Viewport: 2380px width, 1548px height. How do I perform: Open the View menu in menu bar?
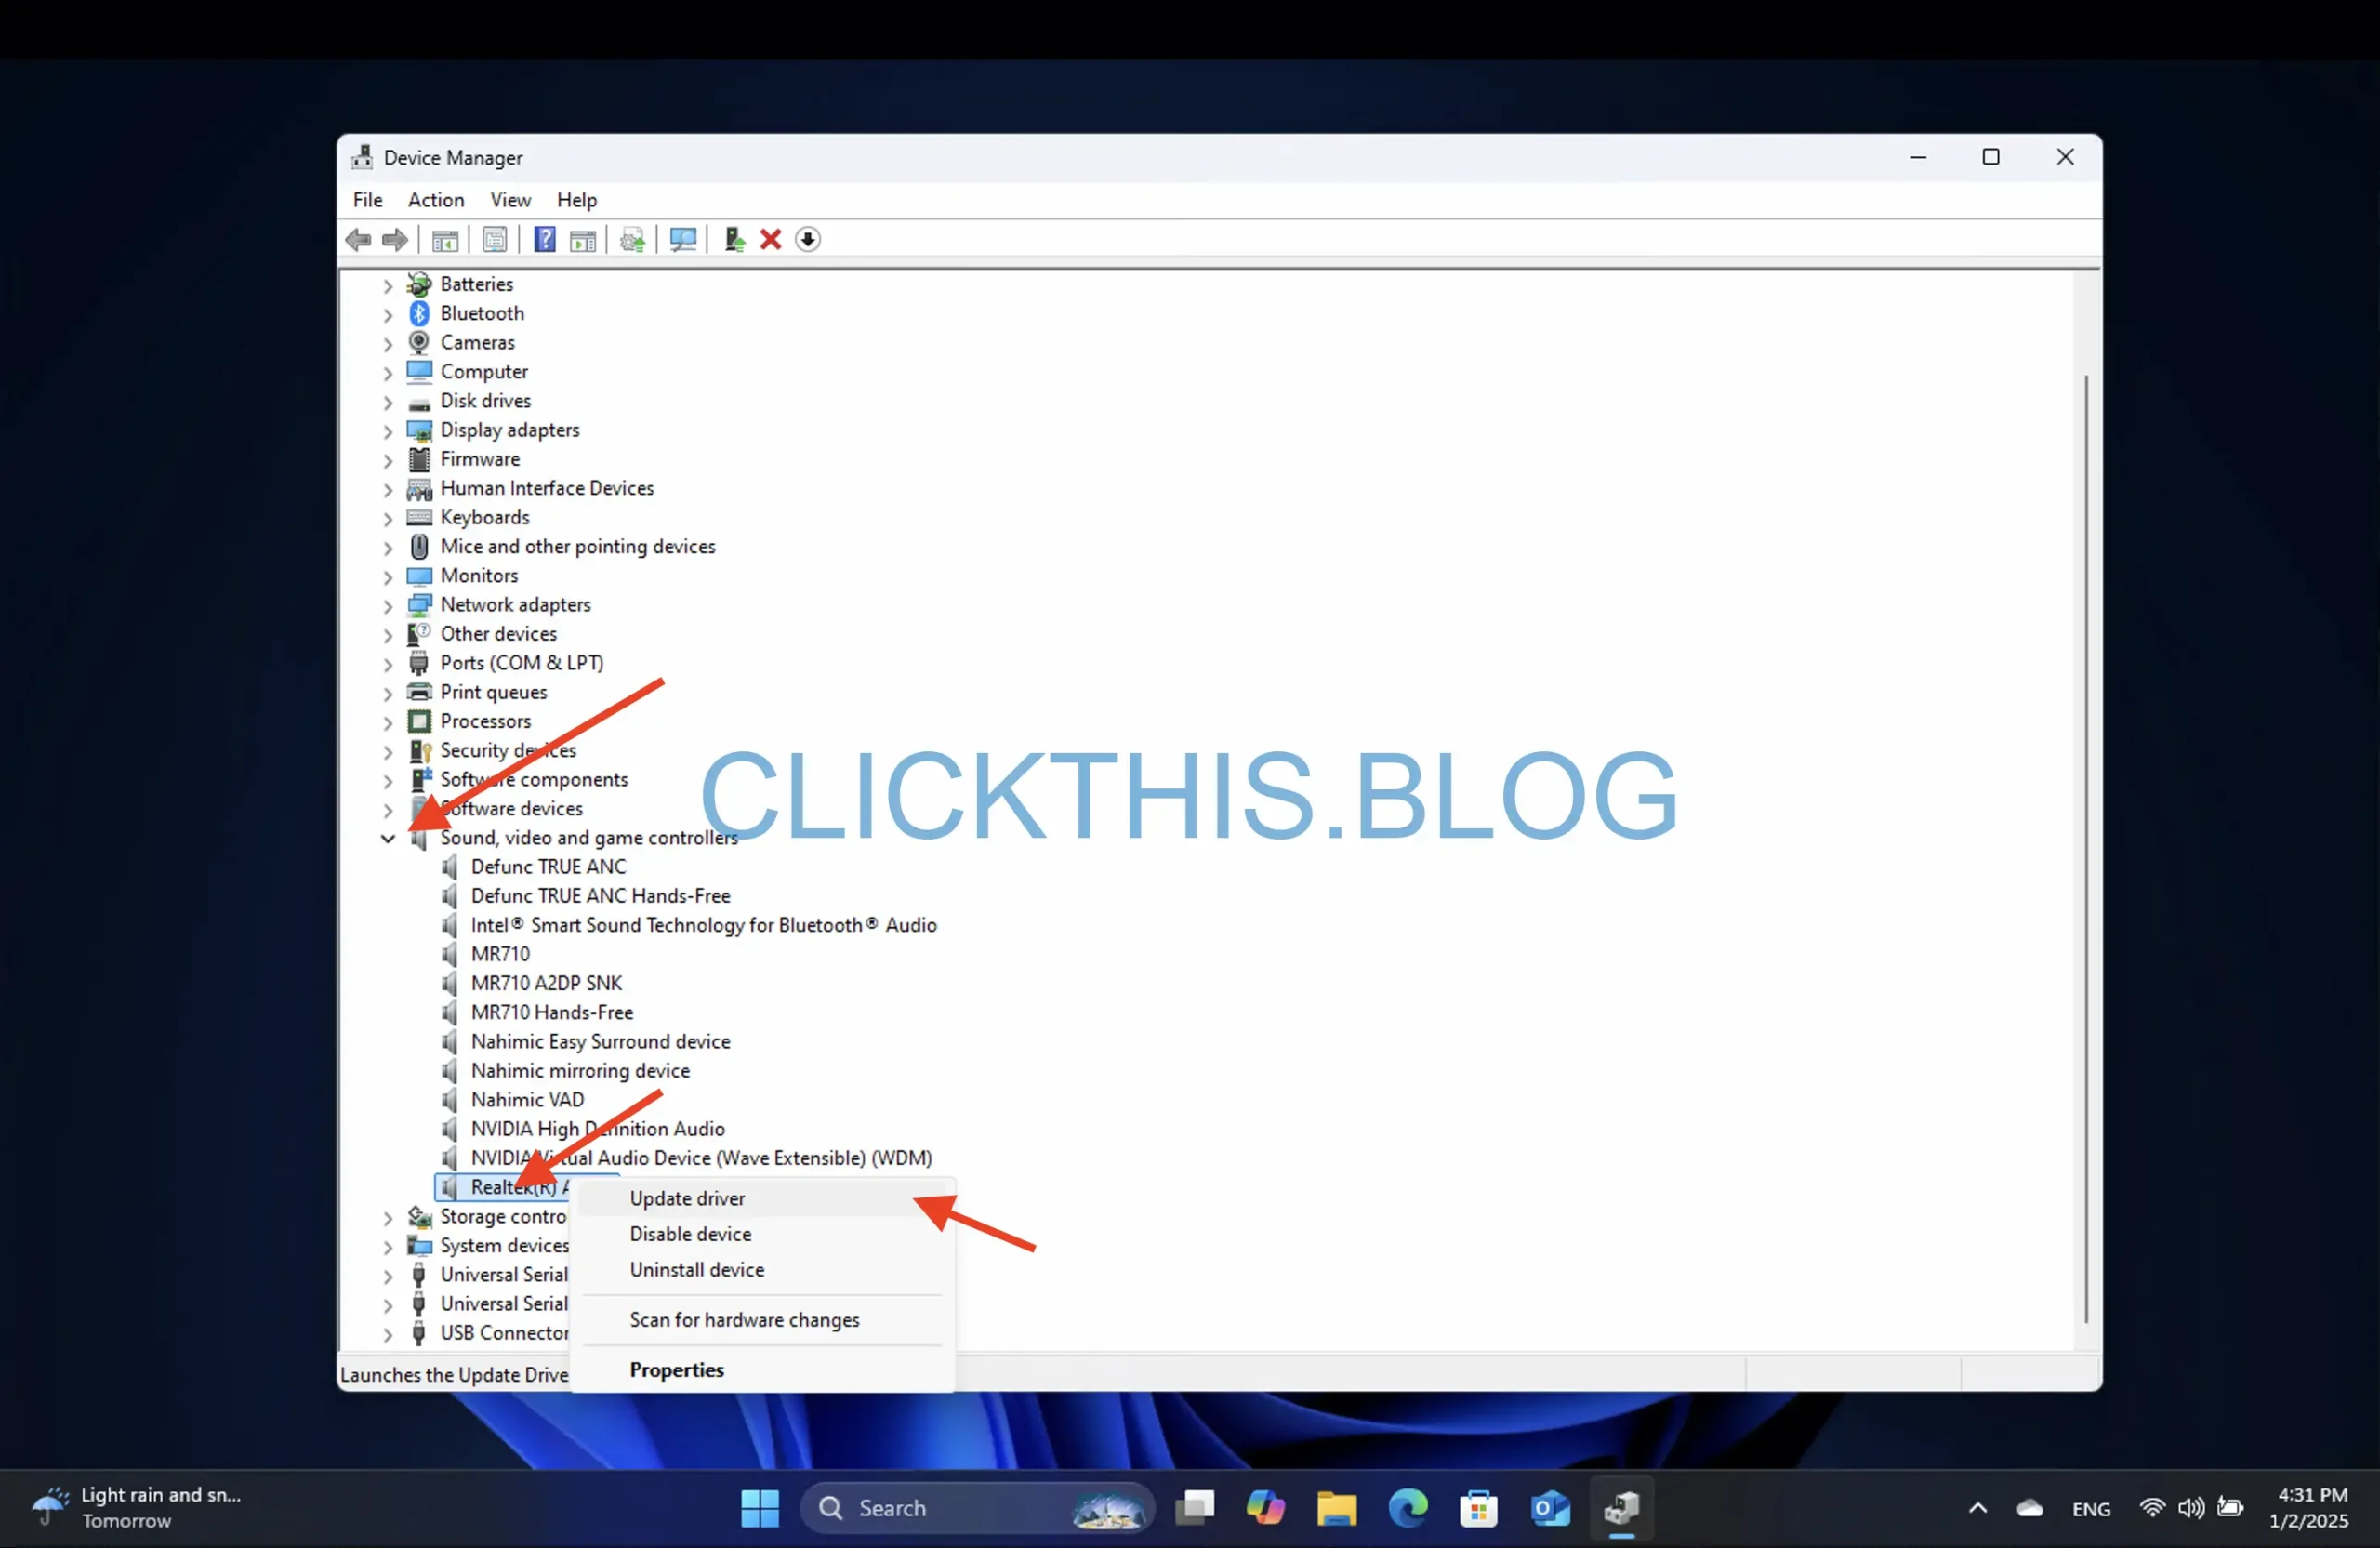[509, 198]
